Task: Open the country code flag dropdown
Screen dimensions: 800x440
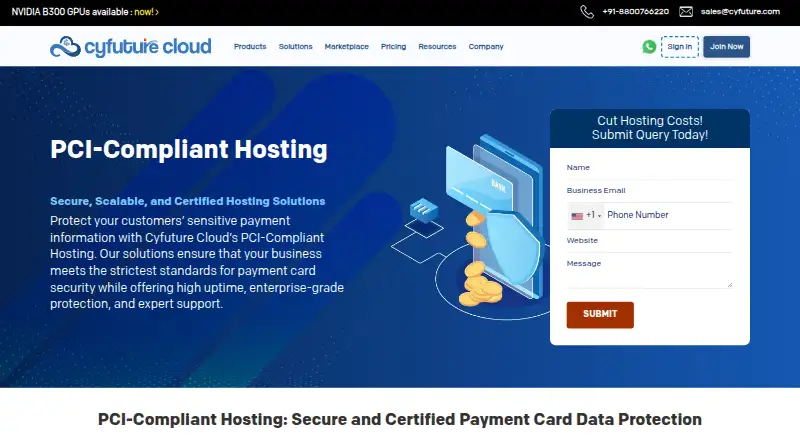Action: tap(586, 215)
